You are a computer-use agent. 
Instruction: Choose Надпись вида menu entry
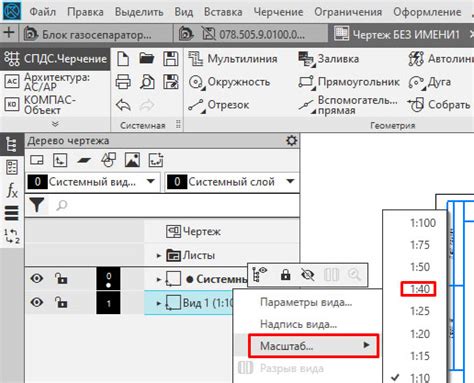[x=298, y=324]
